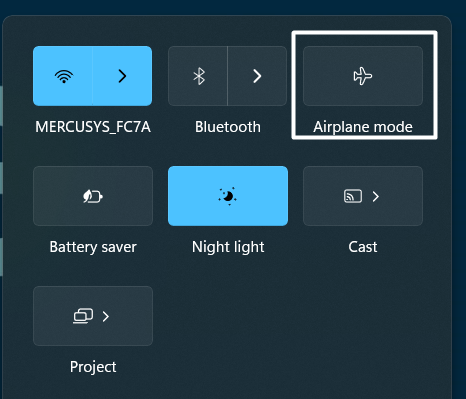Viewport: 466px width, 399px height.
Task: Click the airplane icon
Action: click(x=363, y=76)
